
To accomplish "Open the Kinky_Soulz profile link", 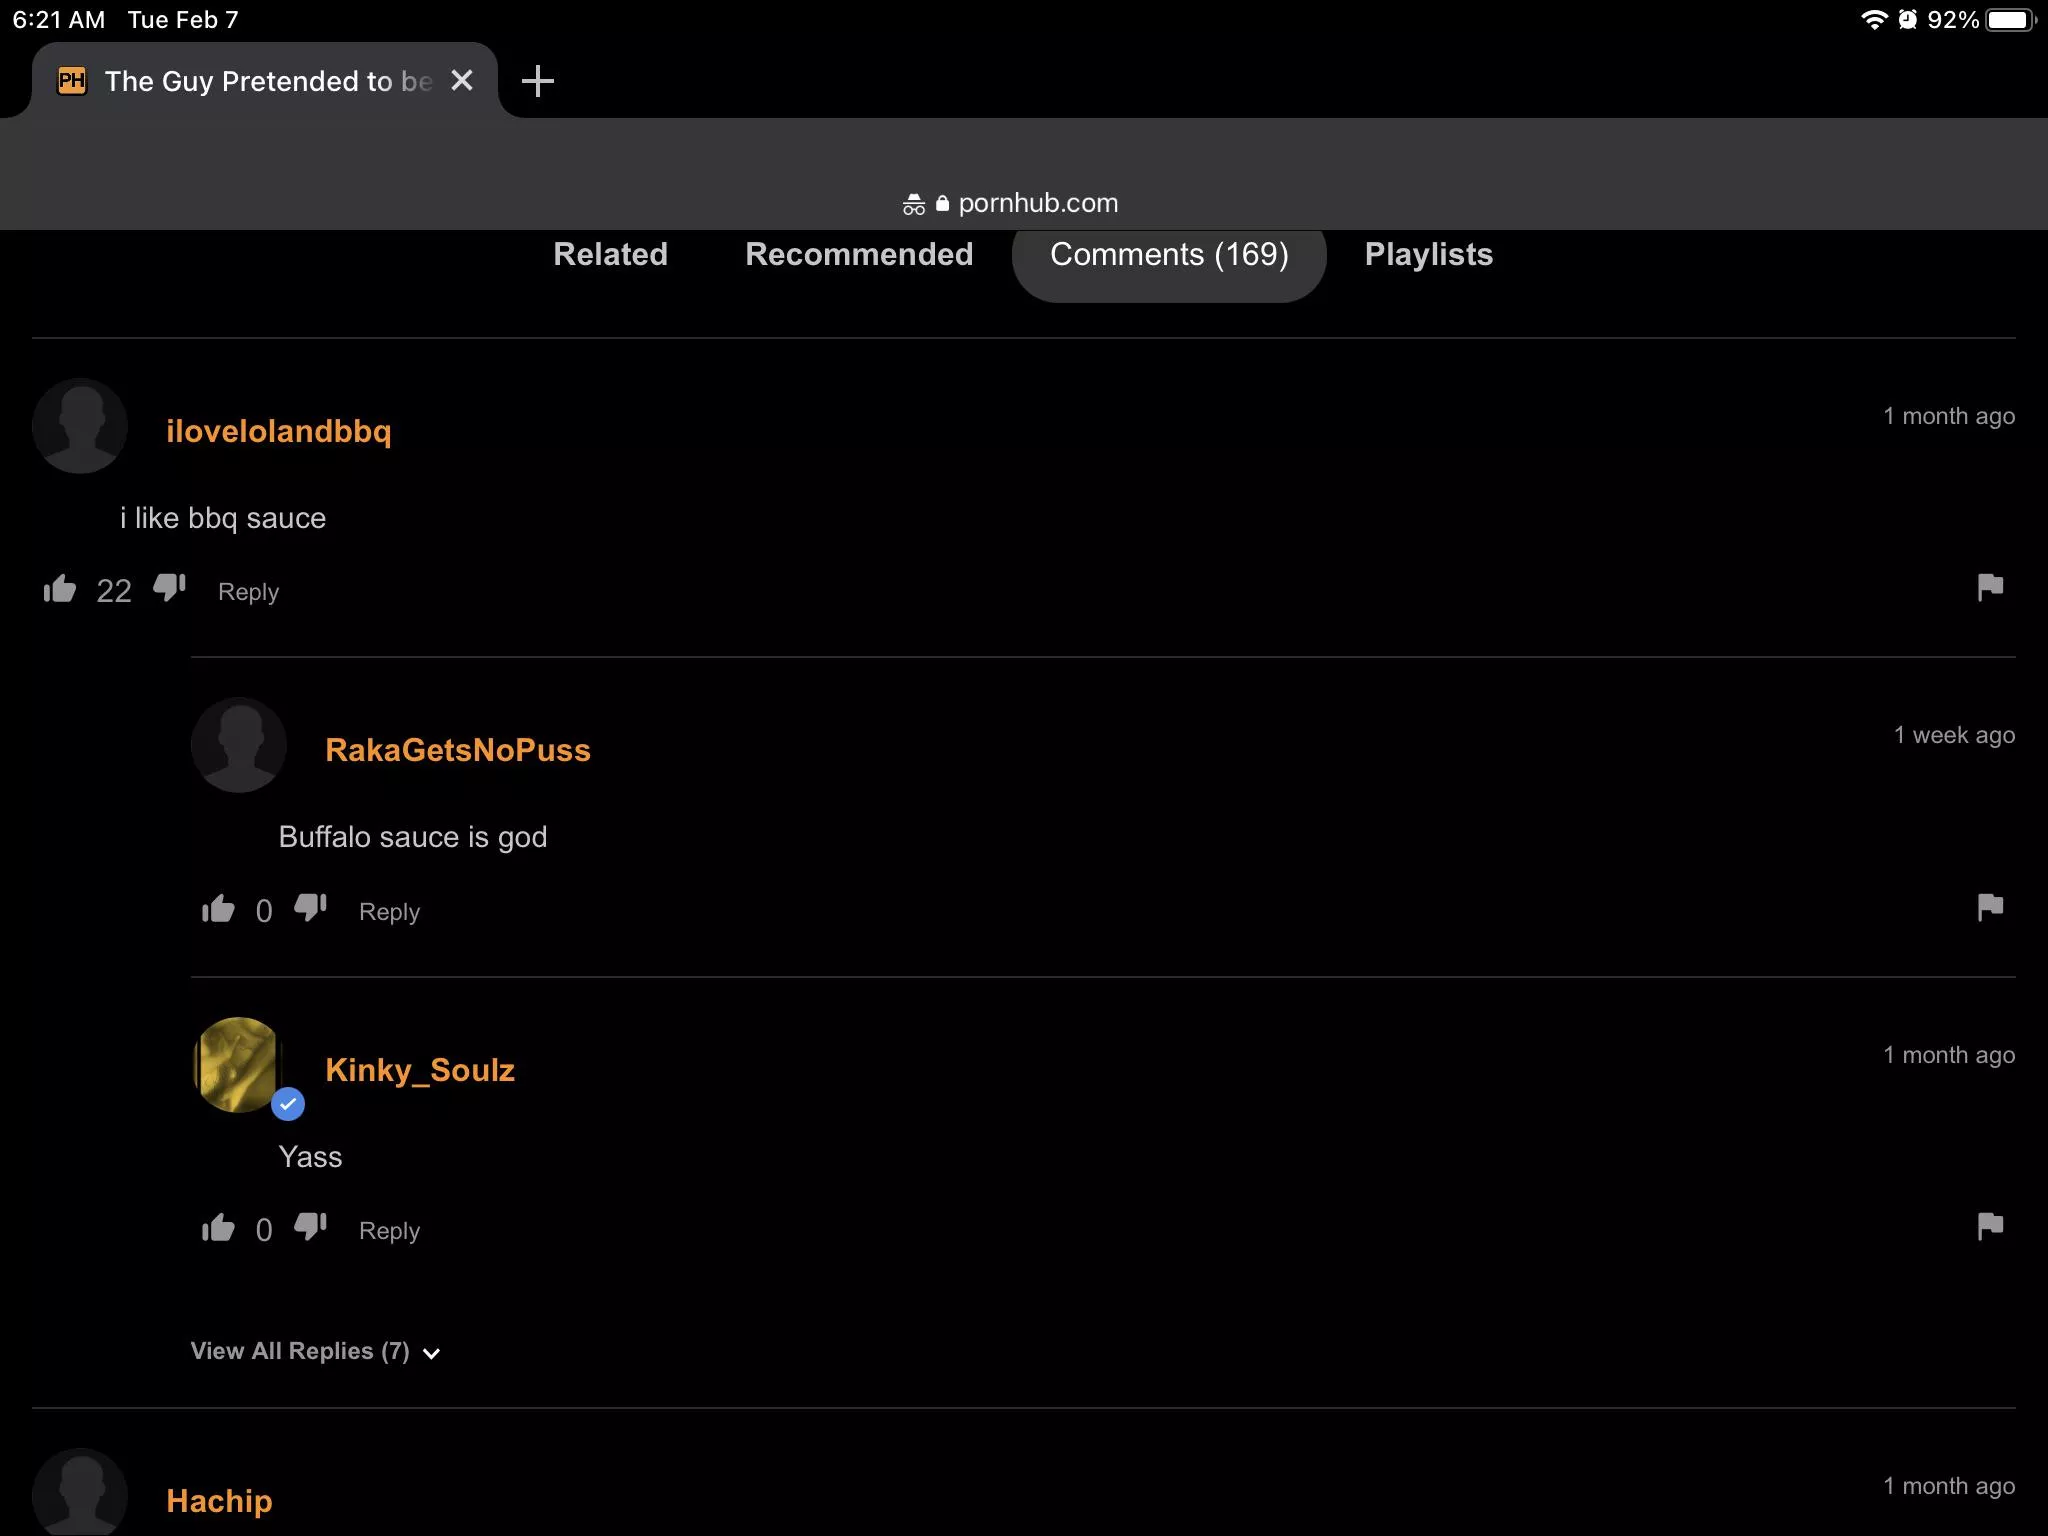I will pyautogui.click(x=419, y=1070).
